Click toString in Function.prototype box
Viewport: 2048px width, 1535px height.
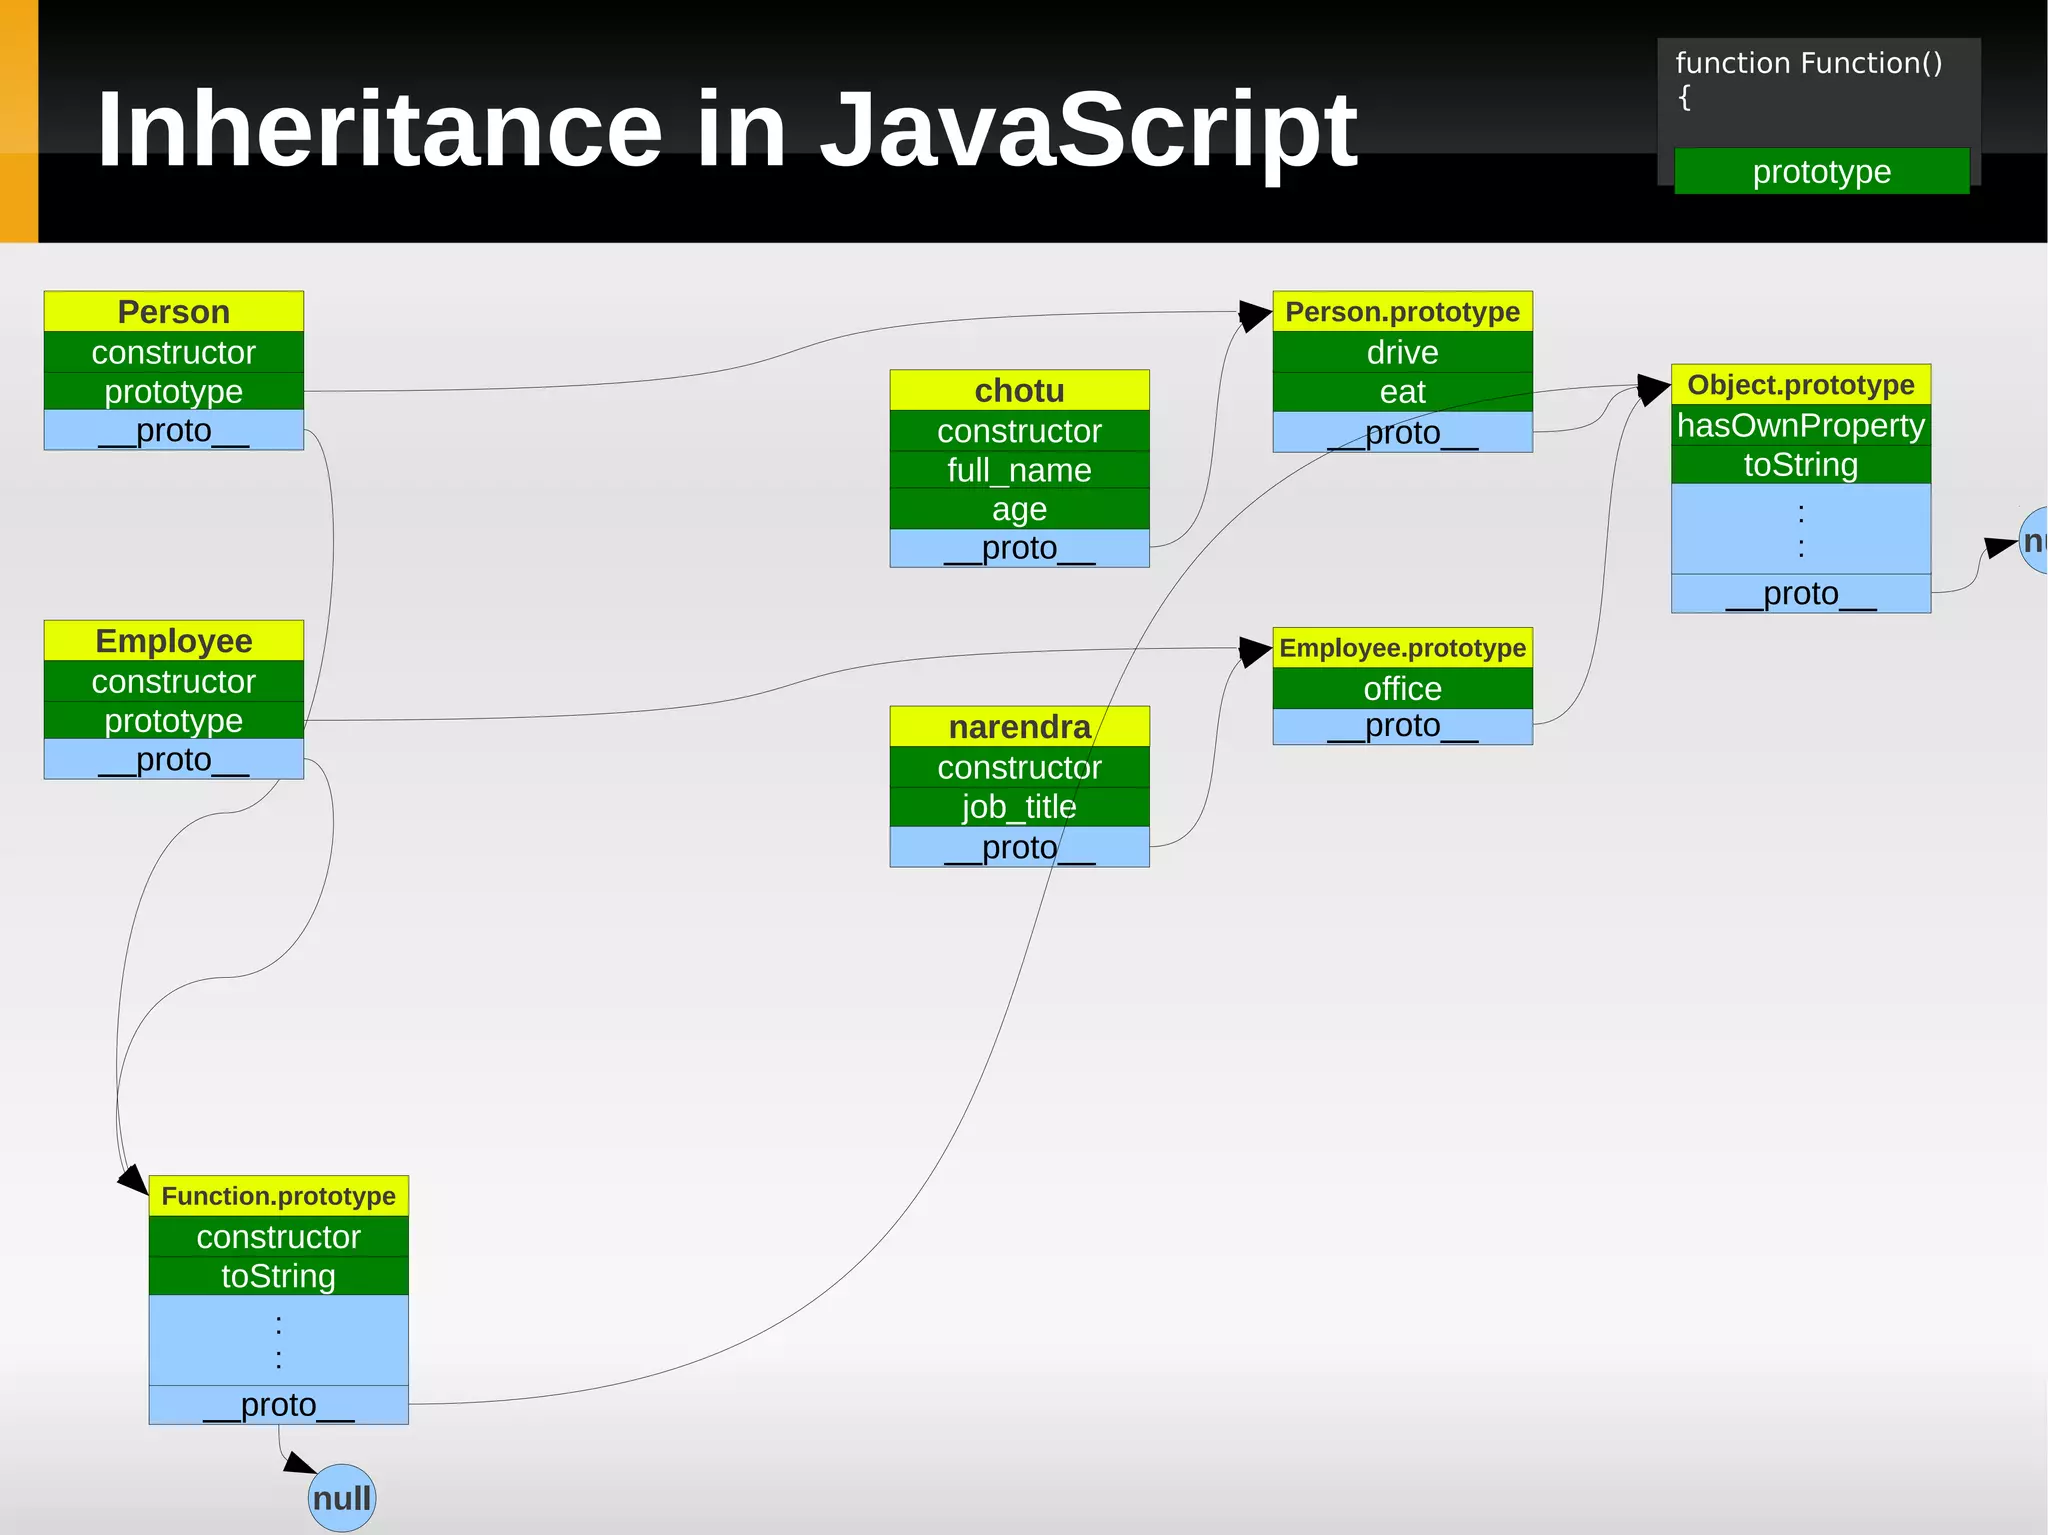tap(278, 1276)
